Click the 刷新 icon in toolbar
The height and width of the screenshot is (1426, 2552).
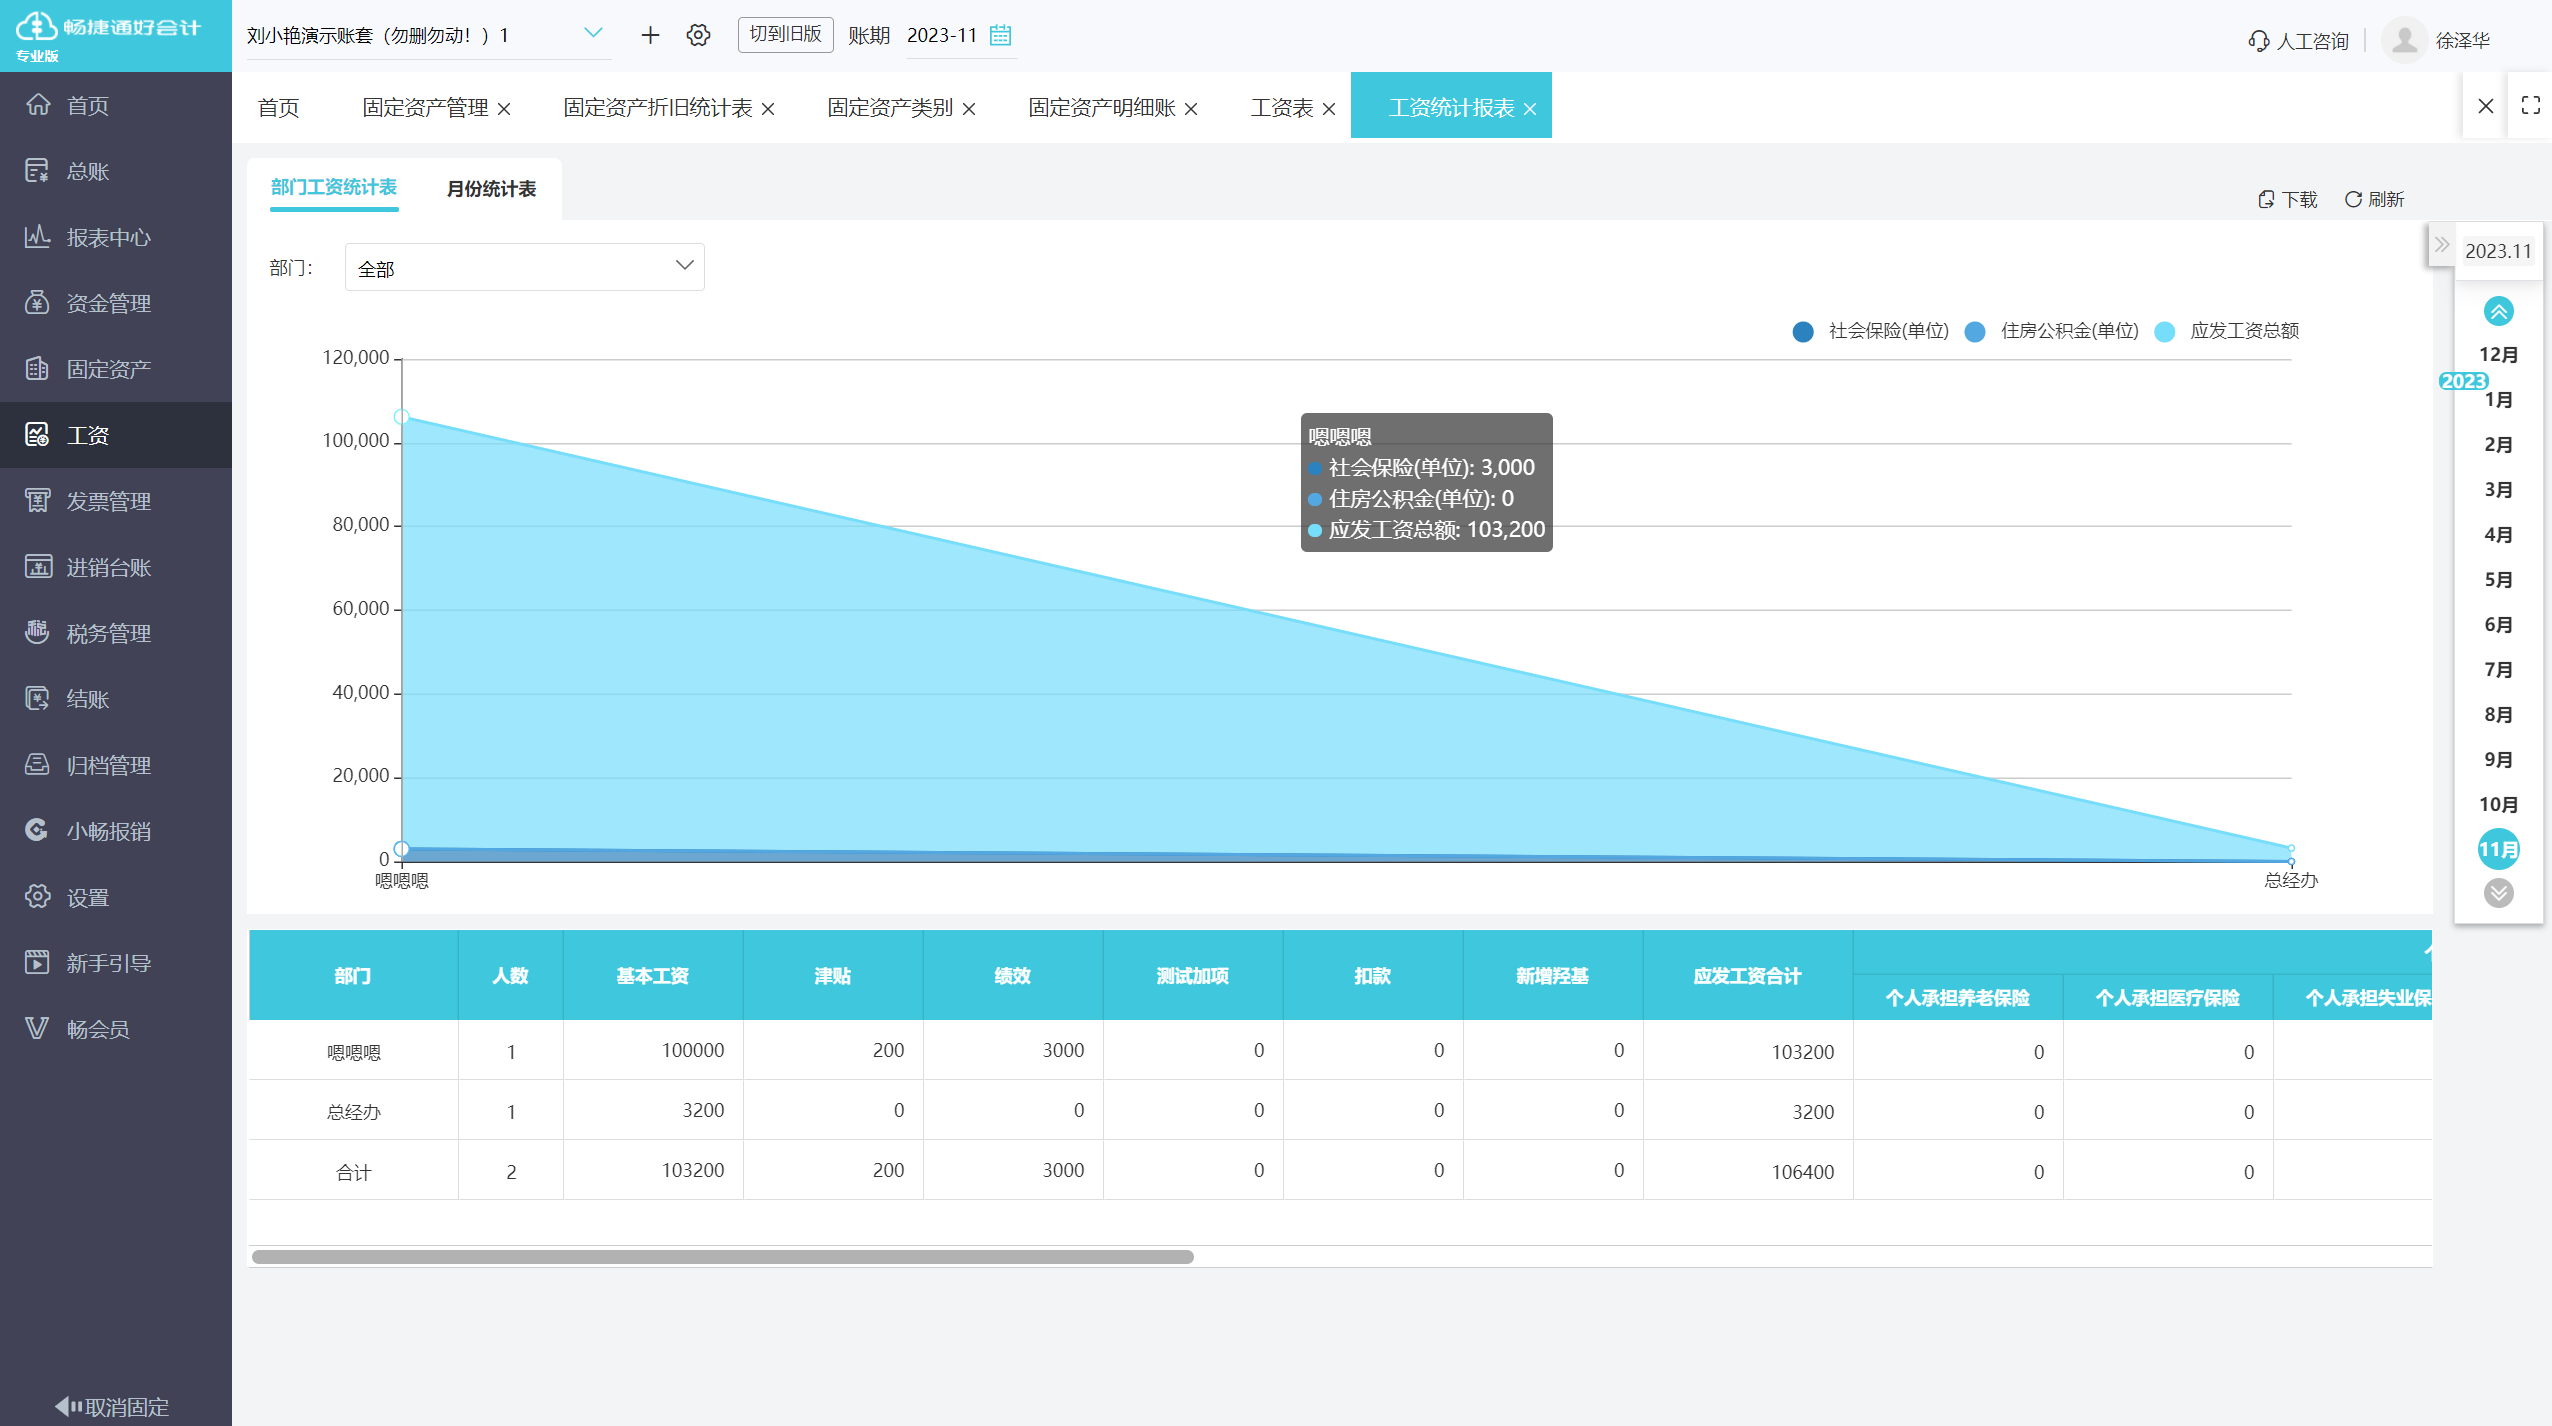[x=2356, y=198]
